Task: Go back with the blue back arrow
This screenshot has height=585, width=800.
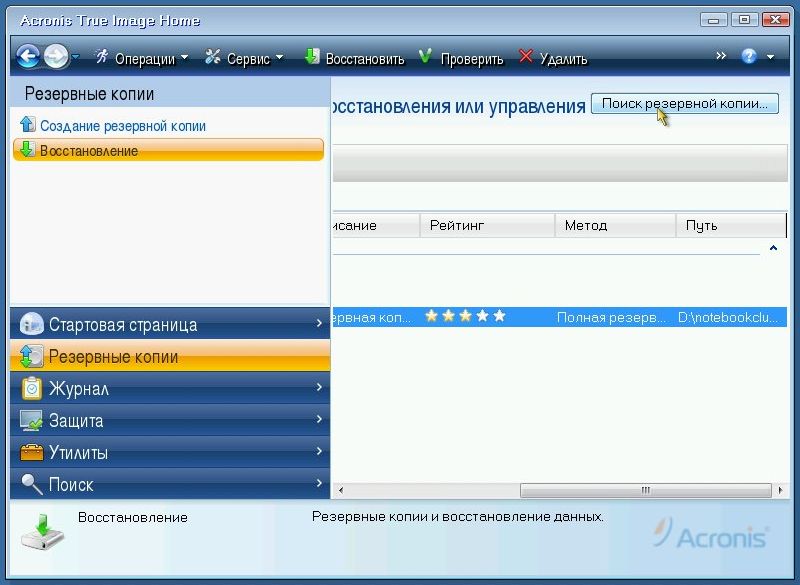Action: pos(28,56)
